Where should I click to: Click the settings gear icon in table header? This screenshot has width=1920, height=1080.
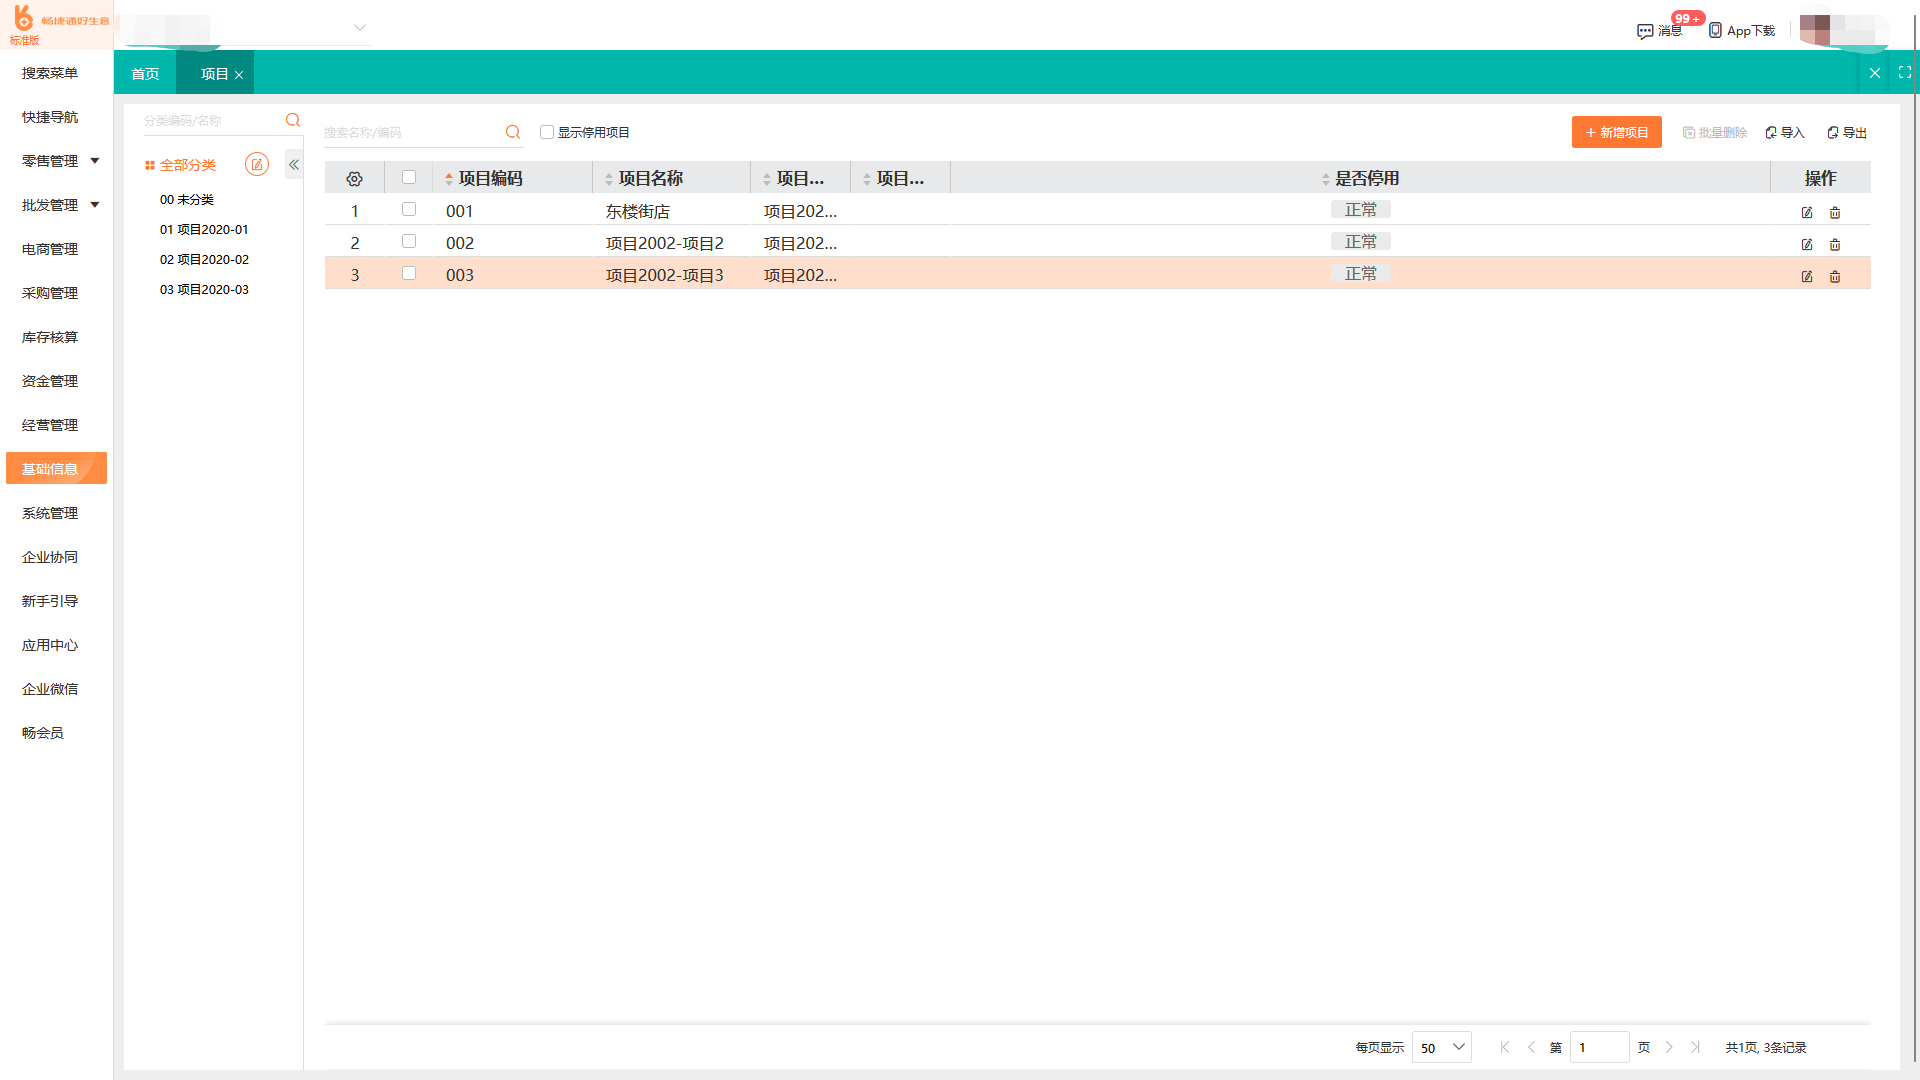click(x=353, y=178)
